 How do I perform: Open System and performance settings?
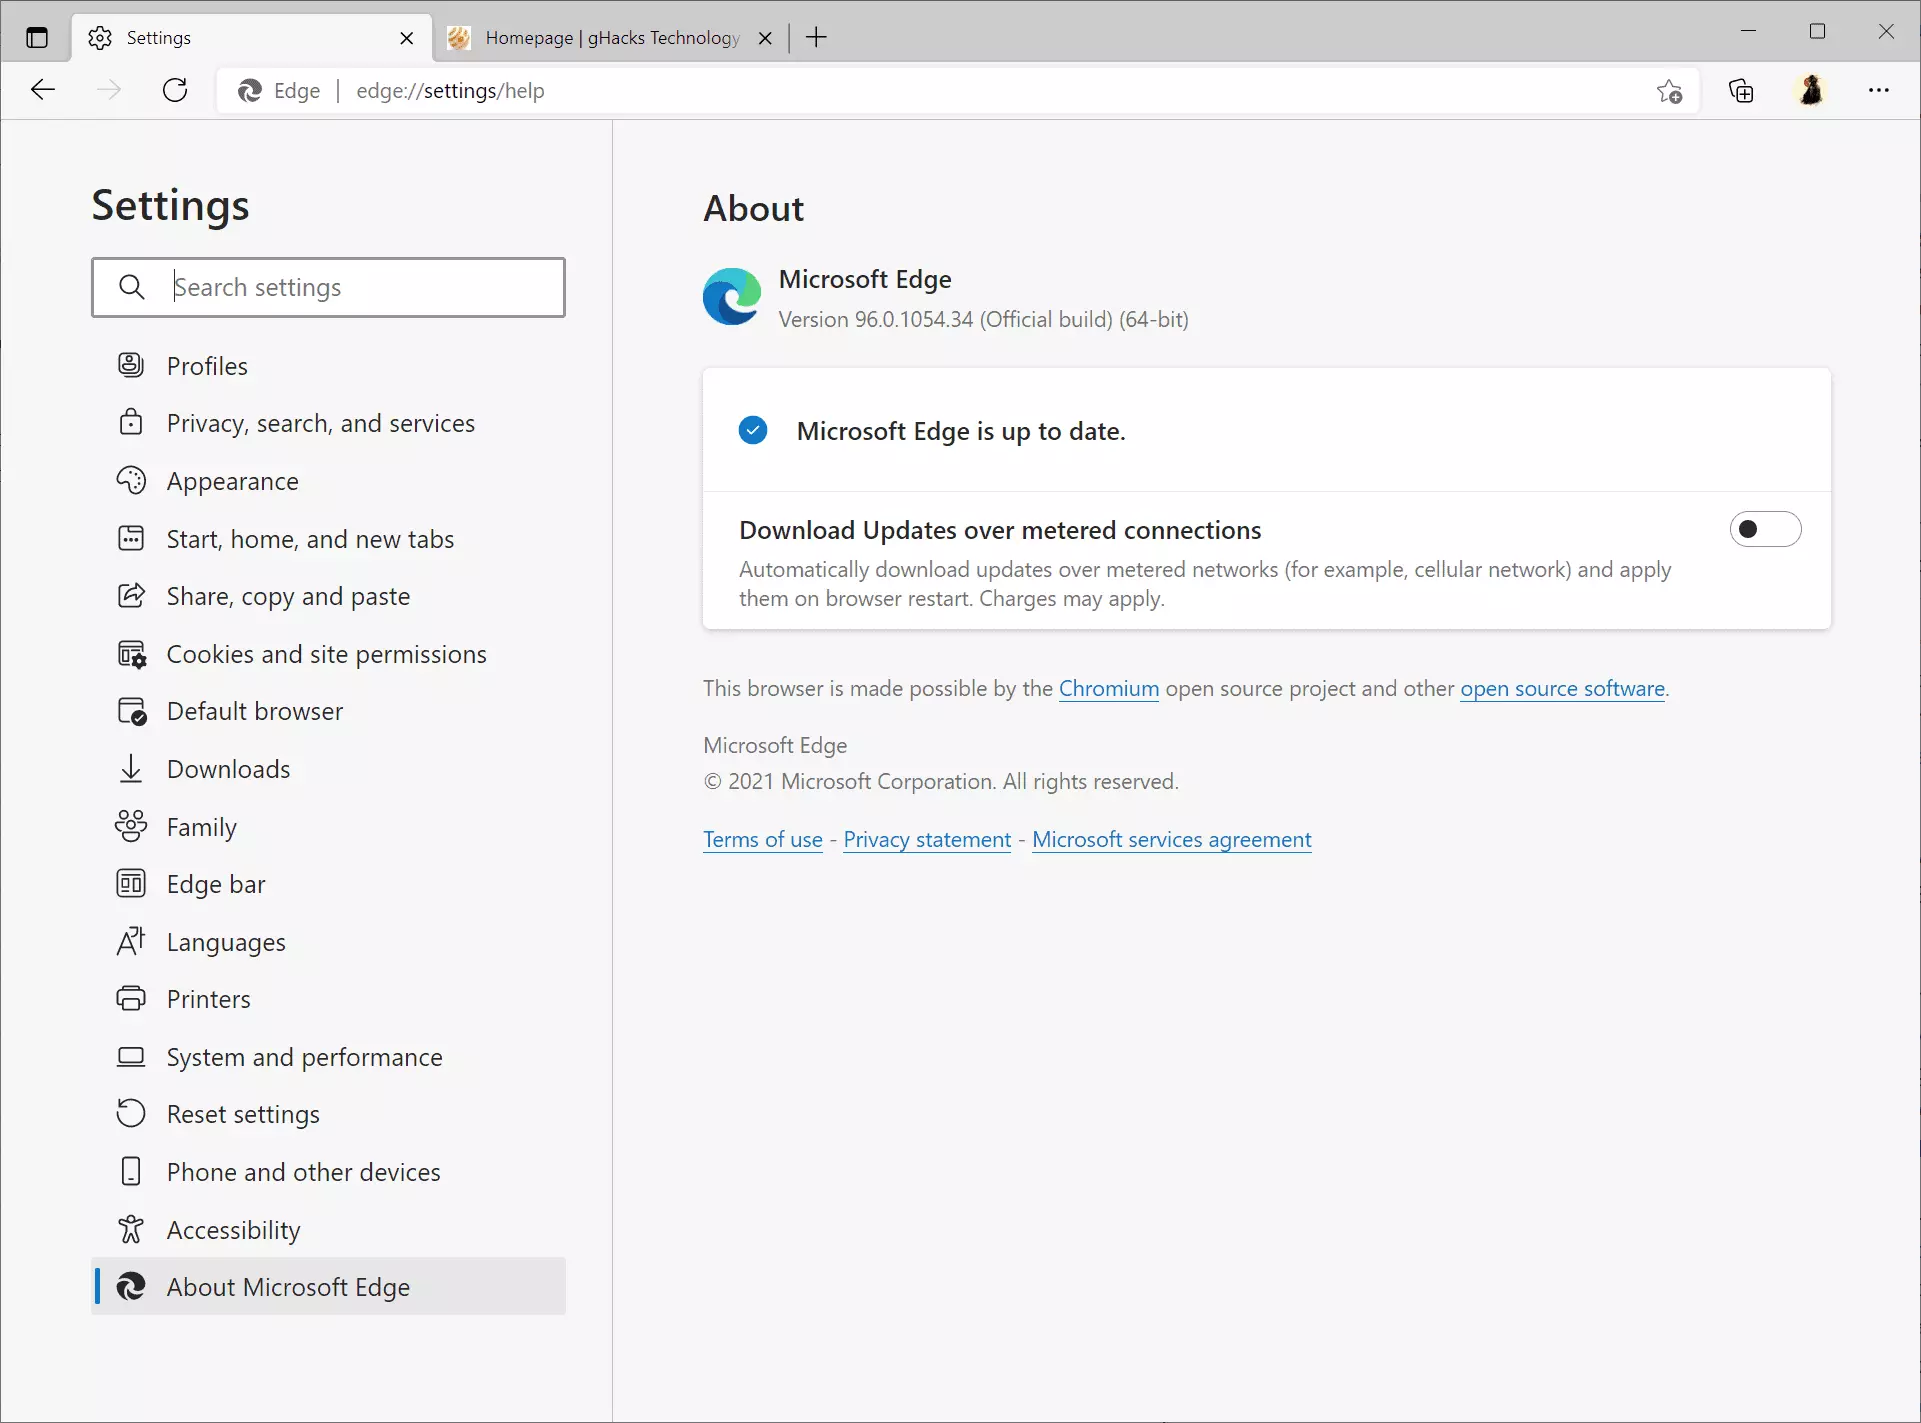coord(303,1055)
